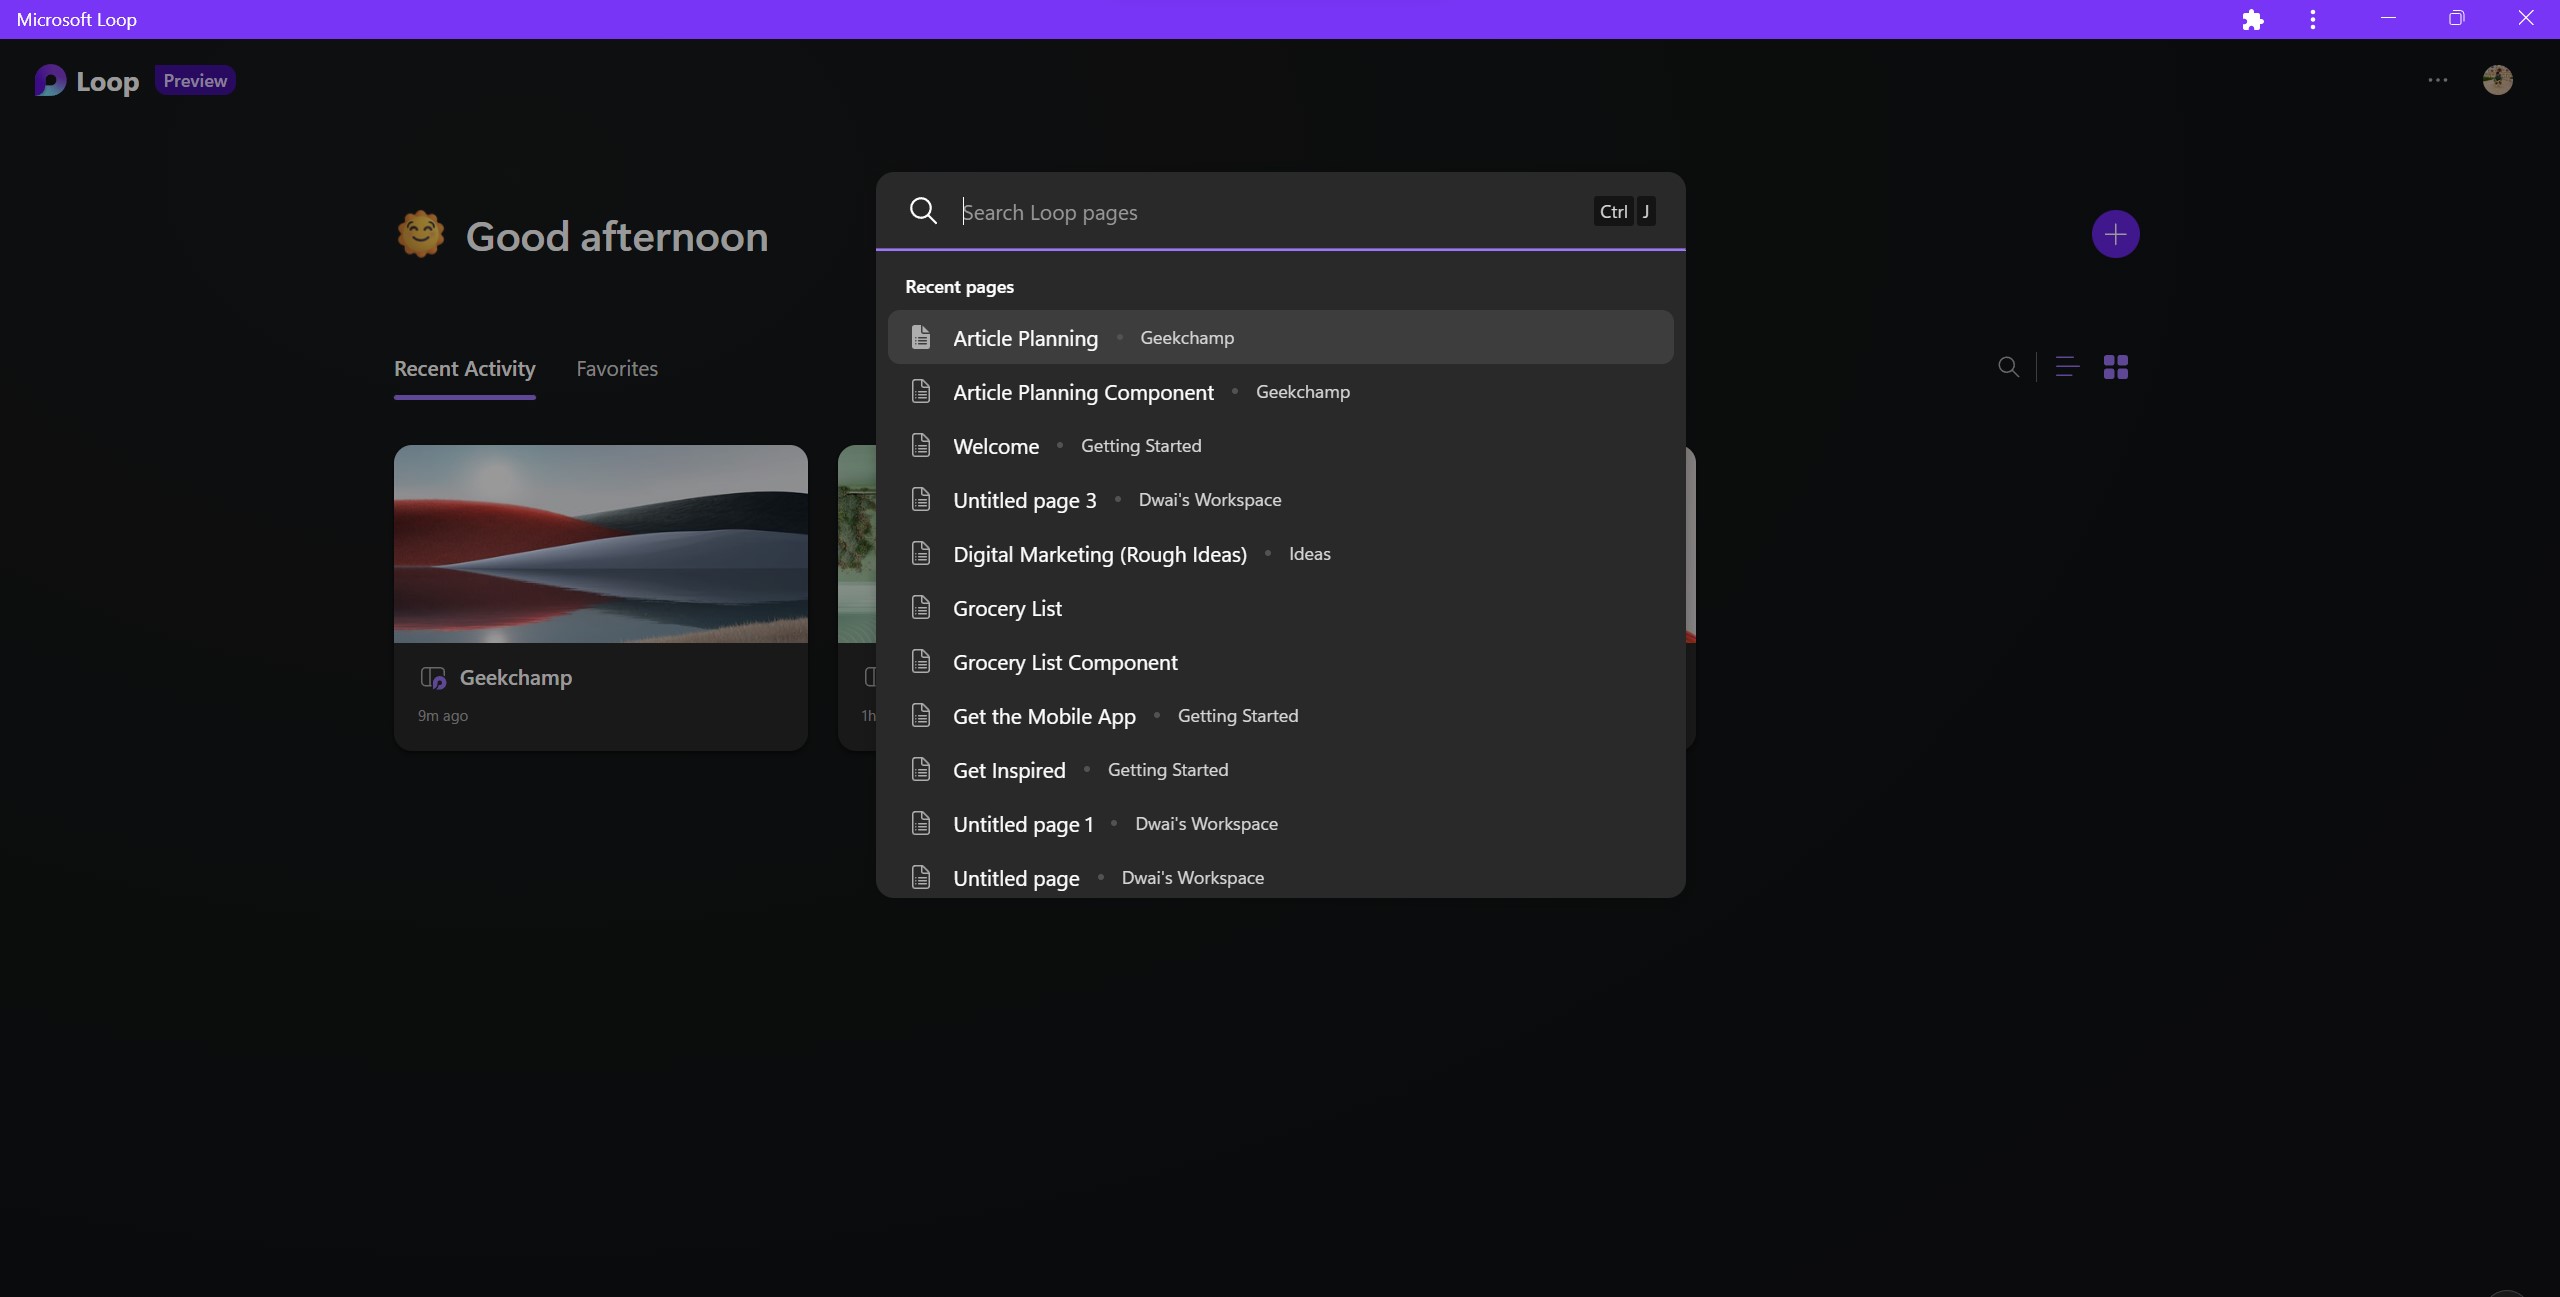The height and width of the screenshot is (1297, 2560).
Task: Open the three-dot menu in the title bar
Action: 2313,19
